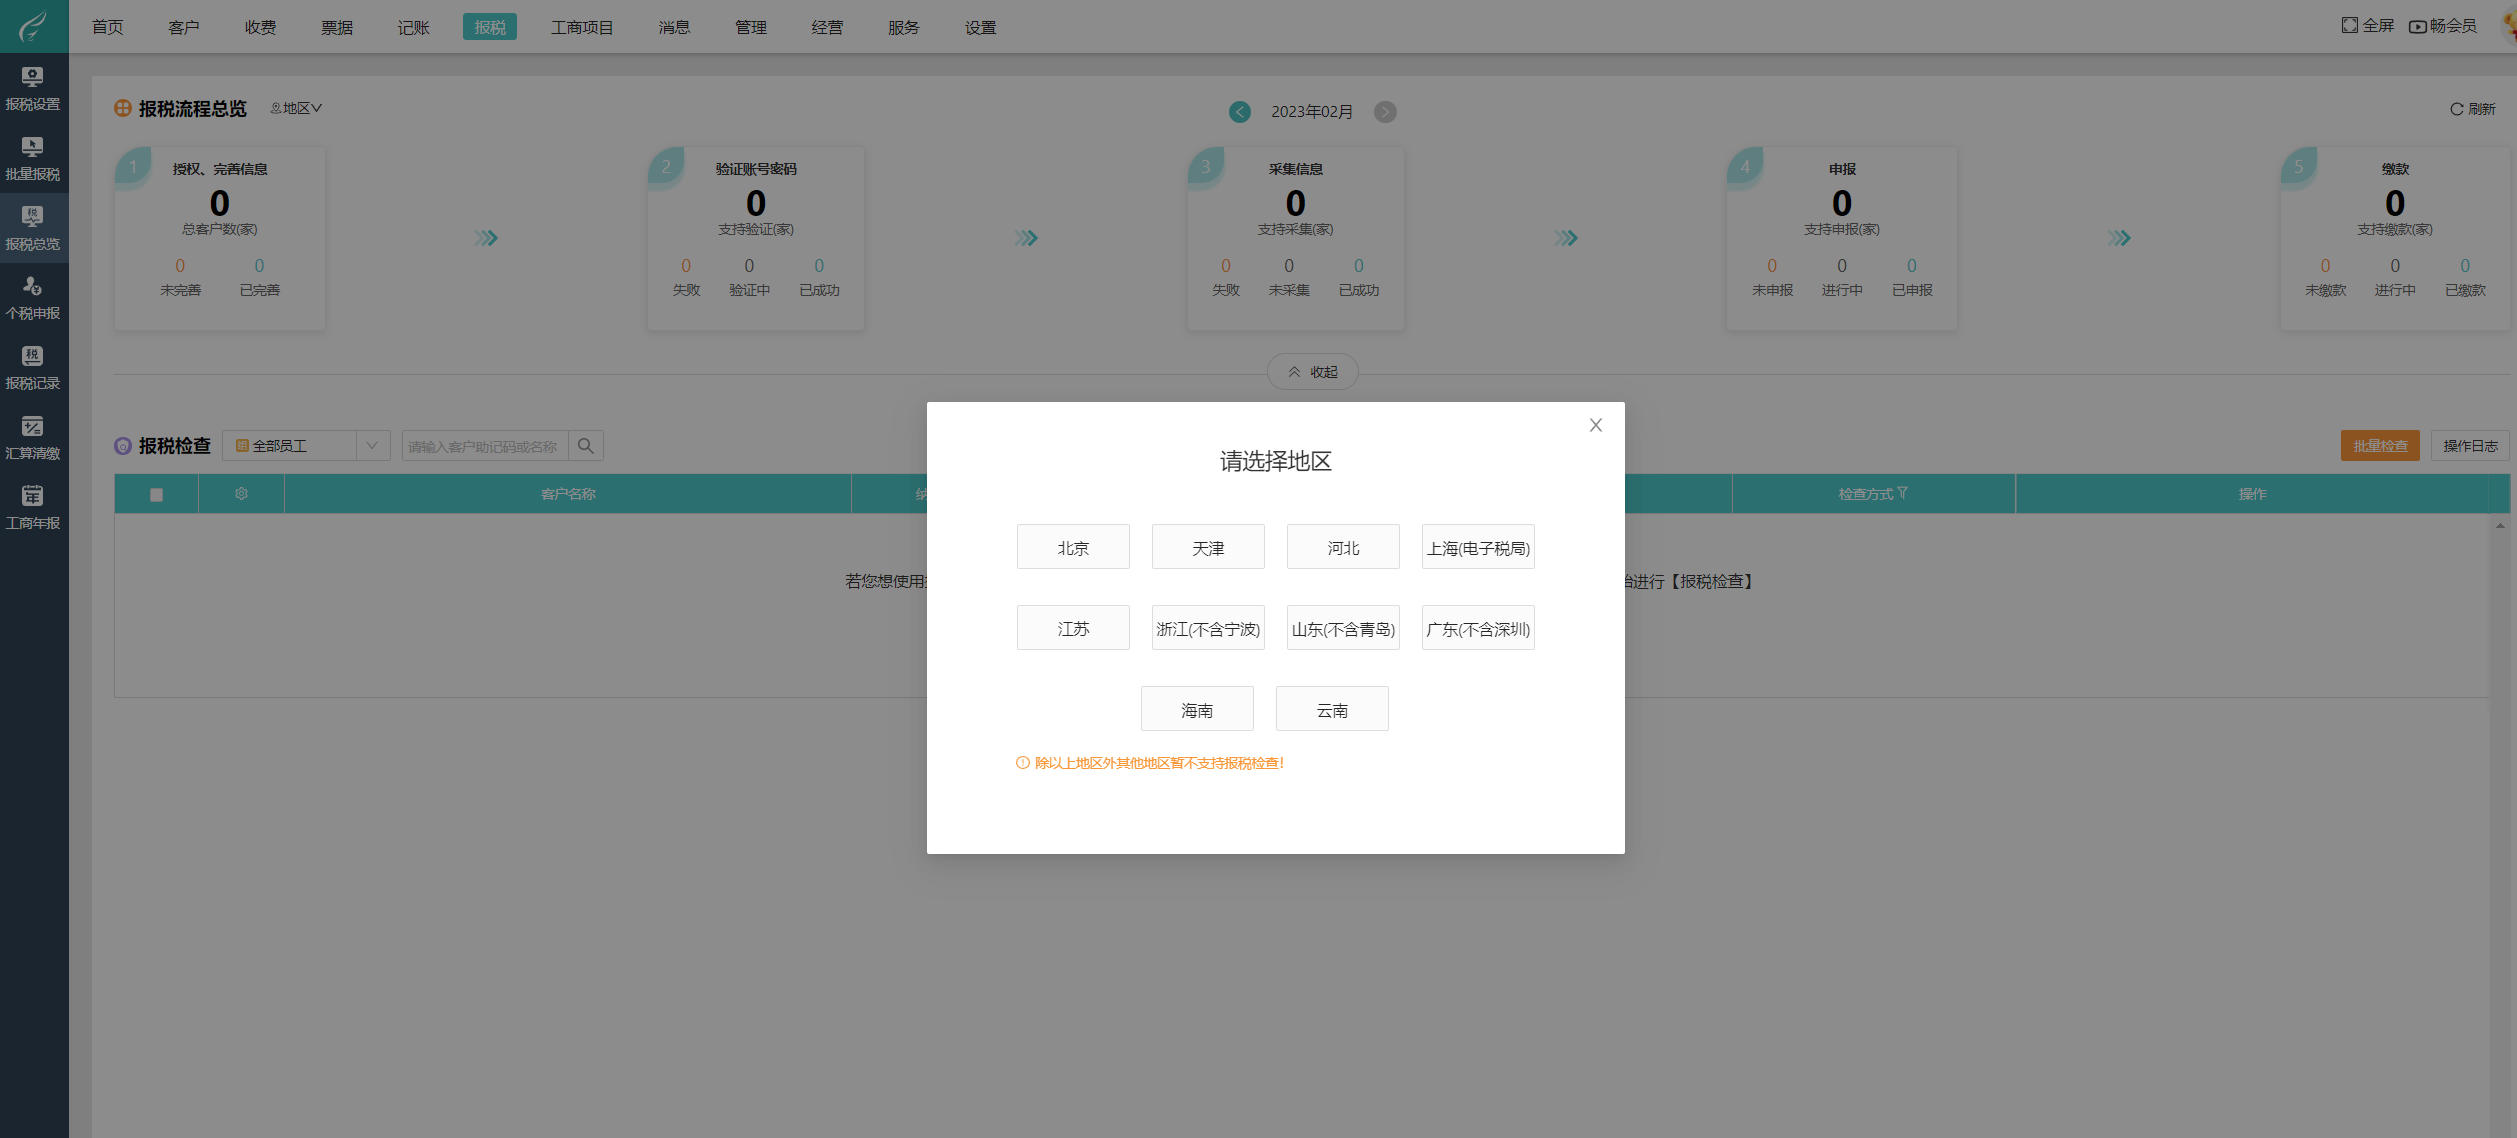Screen dimensions: 2517x1138
Task: Toggle checkbox in report table header
Action: [x=156, y=493]
